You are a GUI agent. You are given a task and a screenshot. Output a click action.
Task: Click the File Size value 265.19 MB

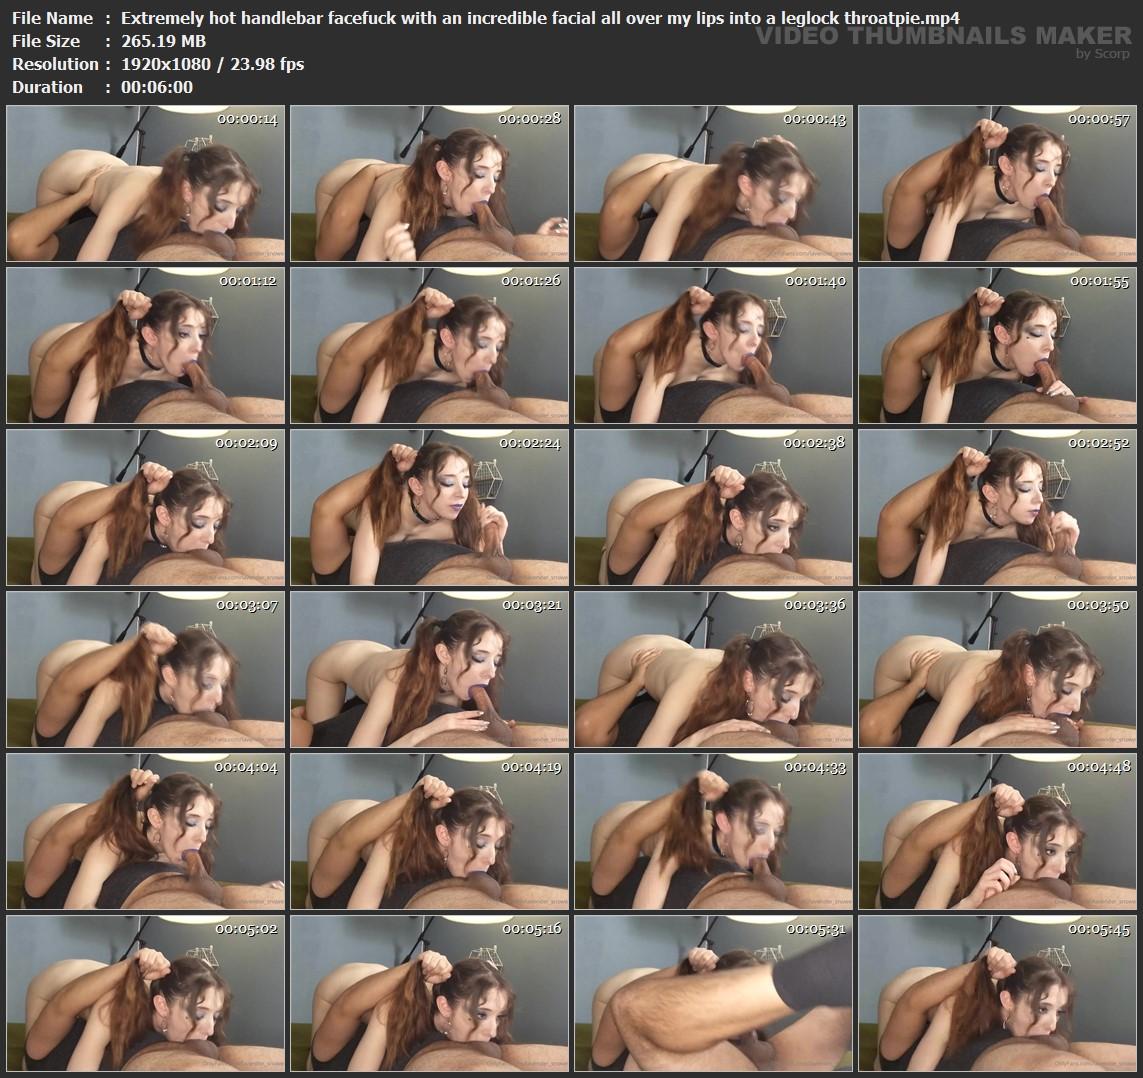(162, 41)
